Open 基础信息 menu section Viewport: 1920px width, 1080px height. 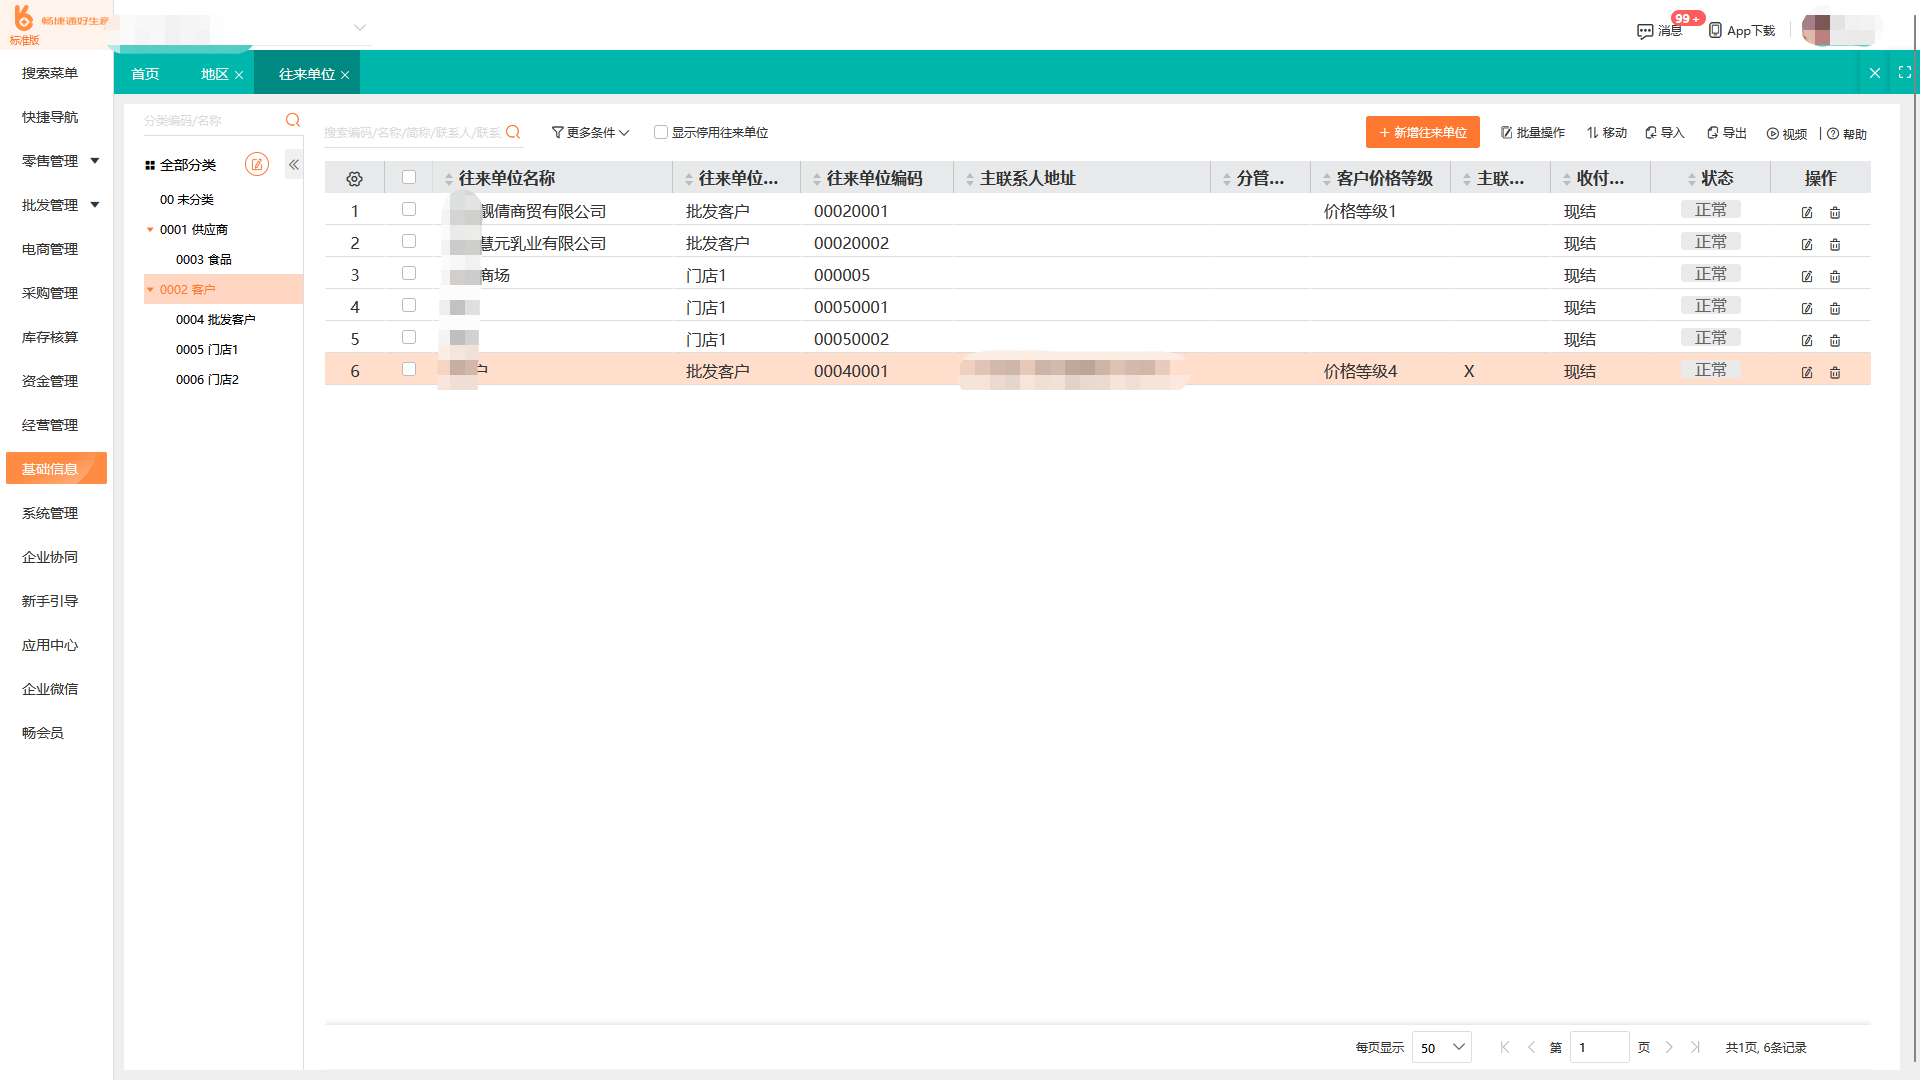53,468
